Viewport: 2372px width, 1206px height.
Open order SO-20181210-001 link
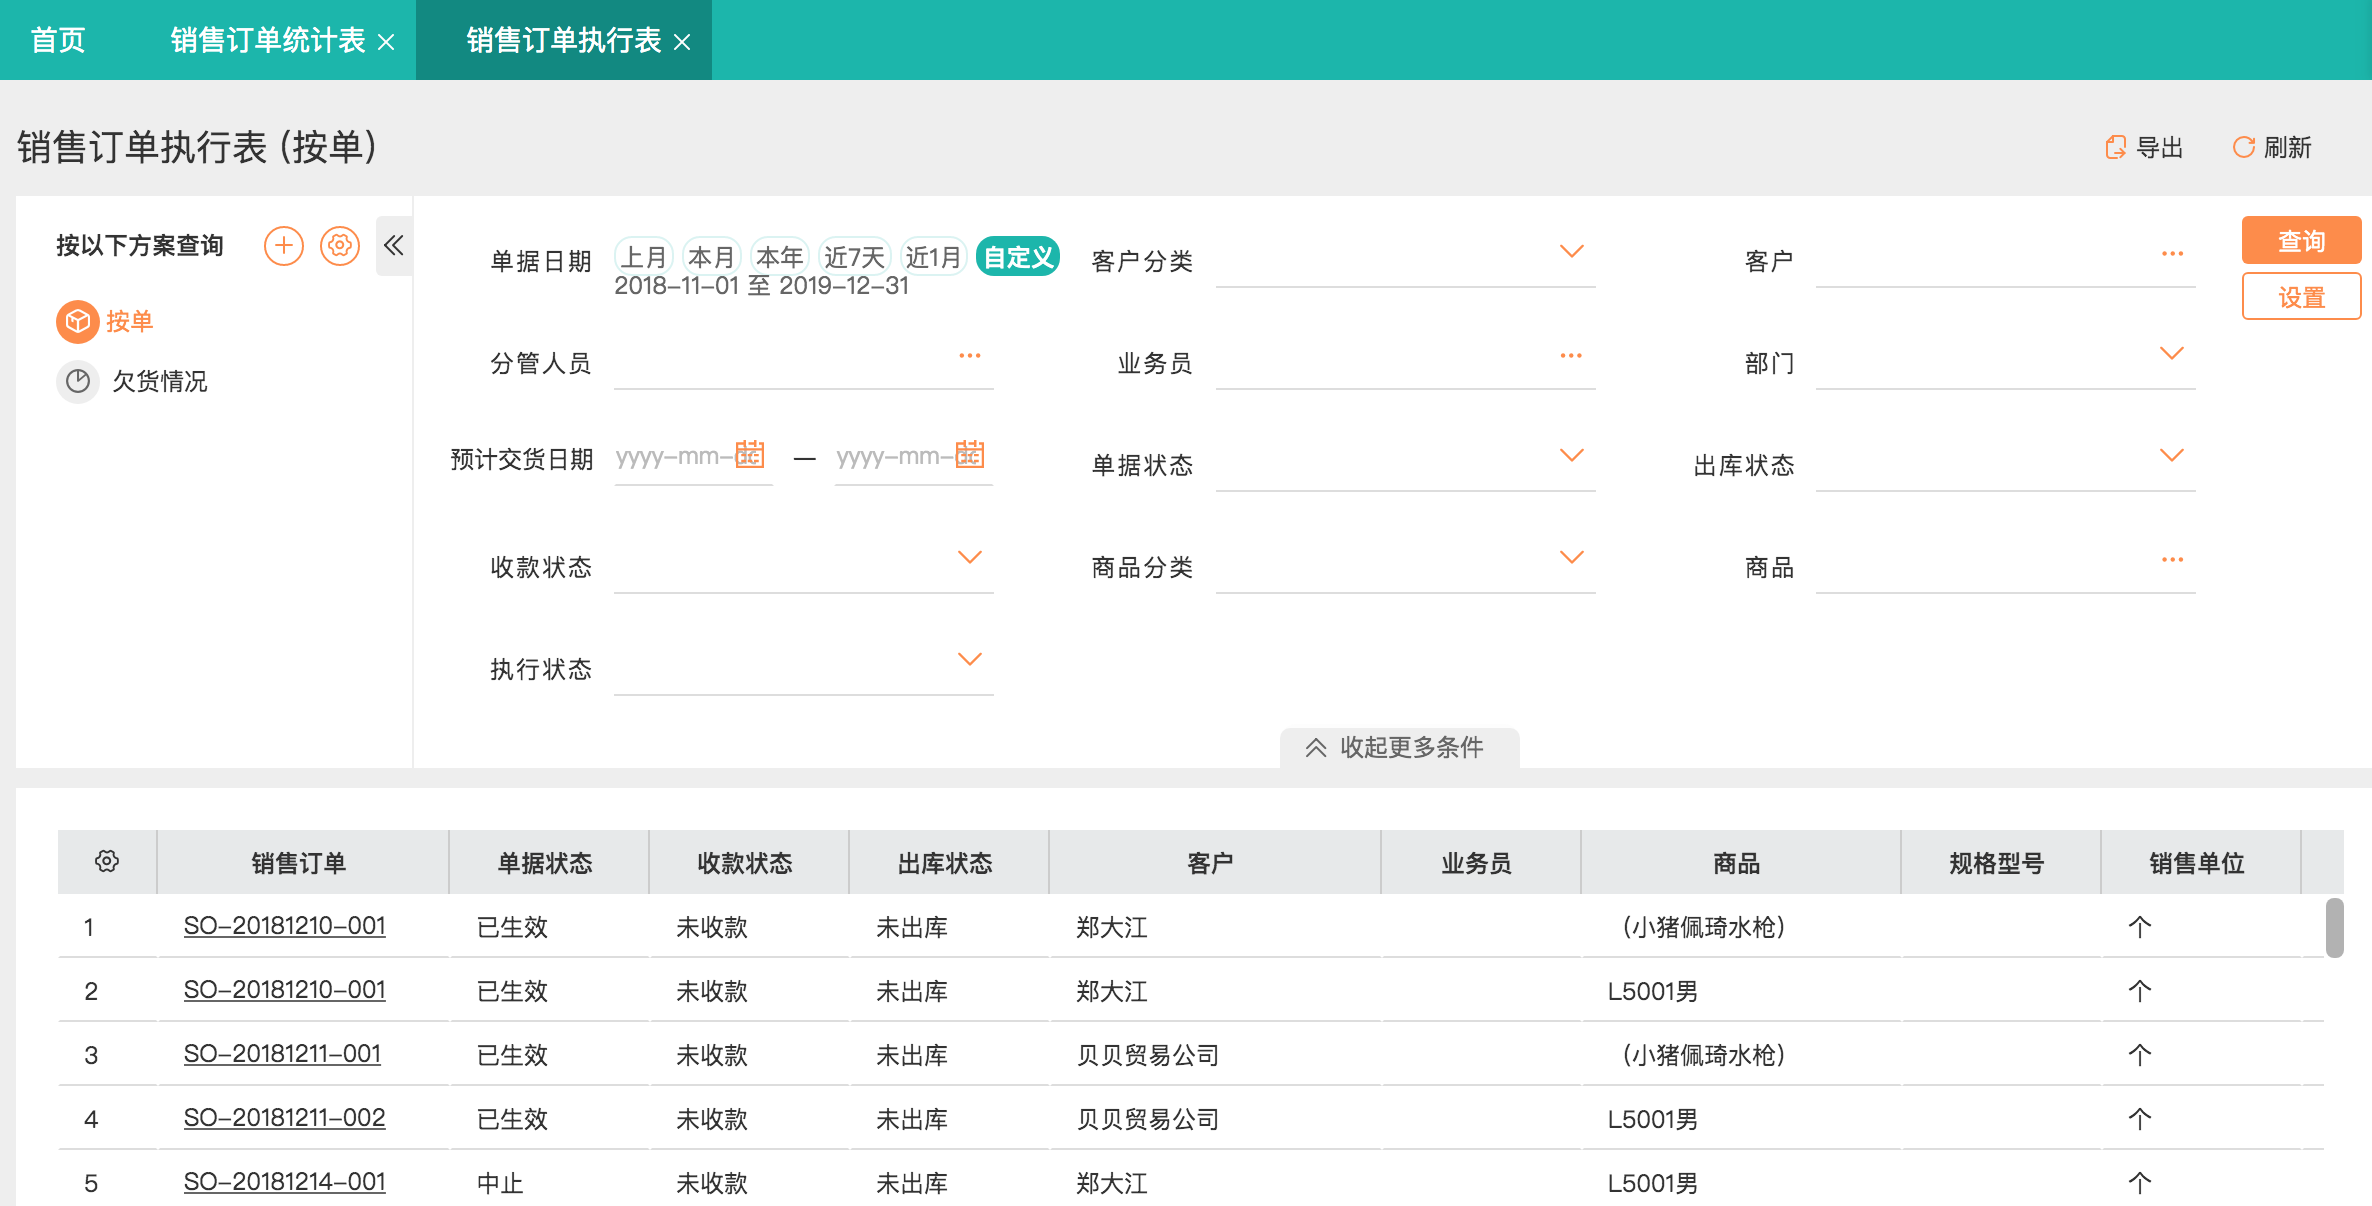tap(282, 924)
